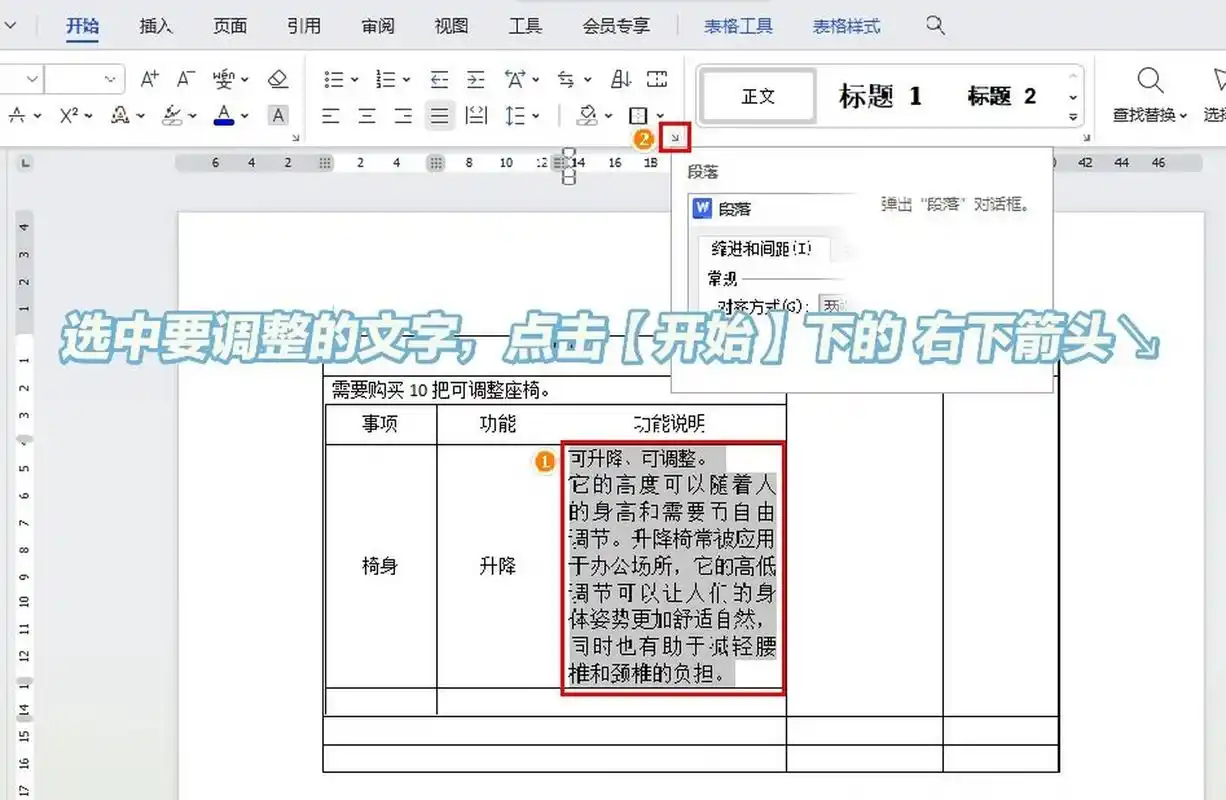Click the clear formatting eraser icon

[278, 79]
